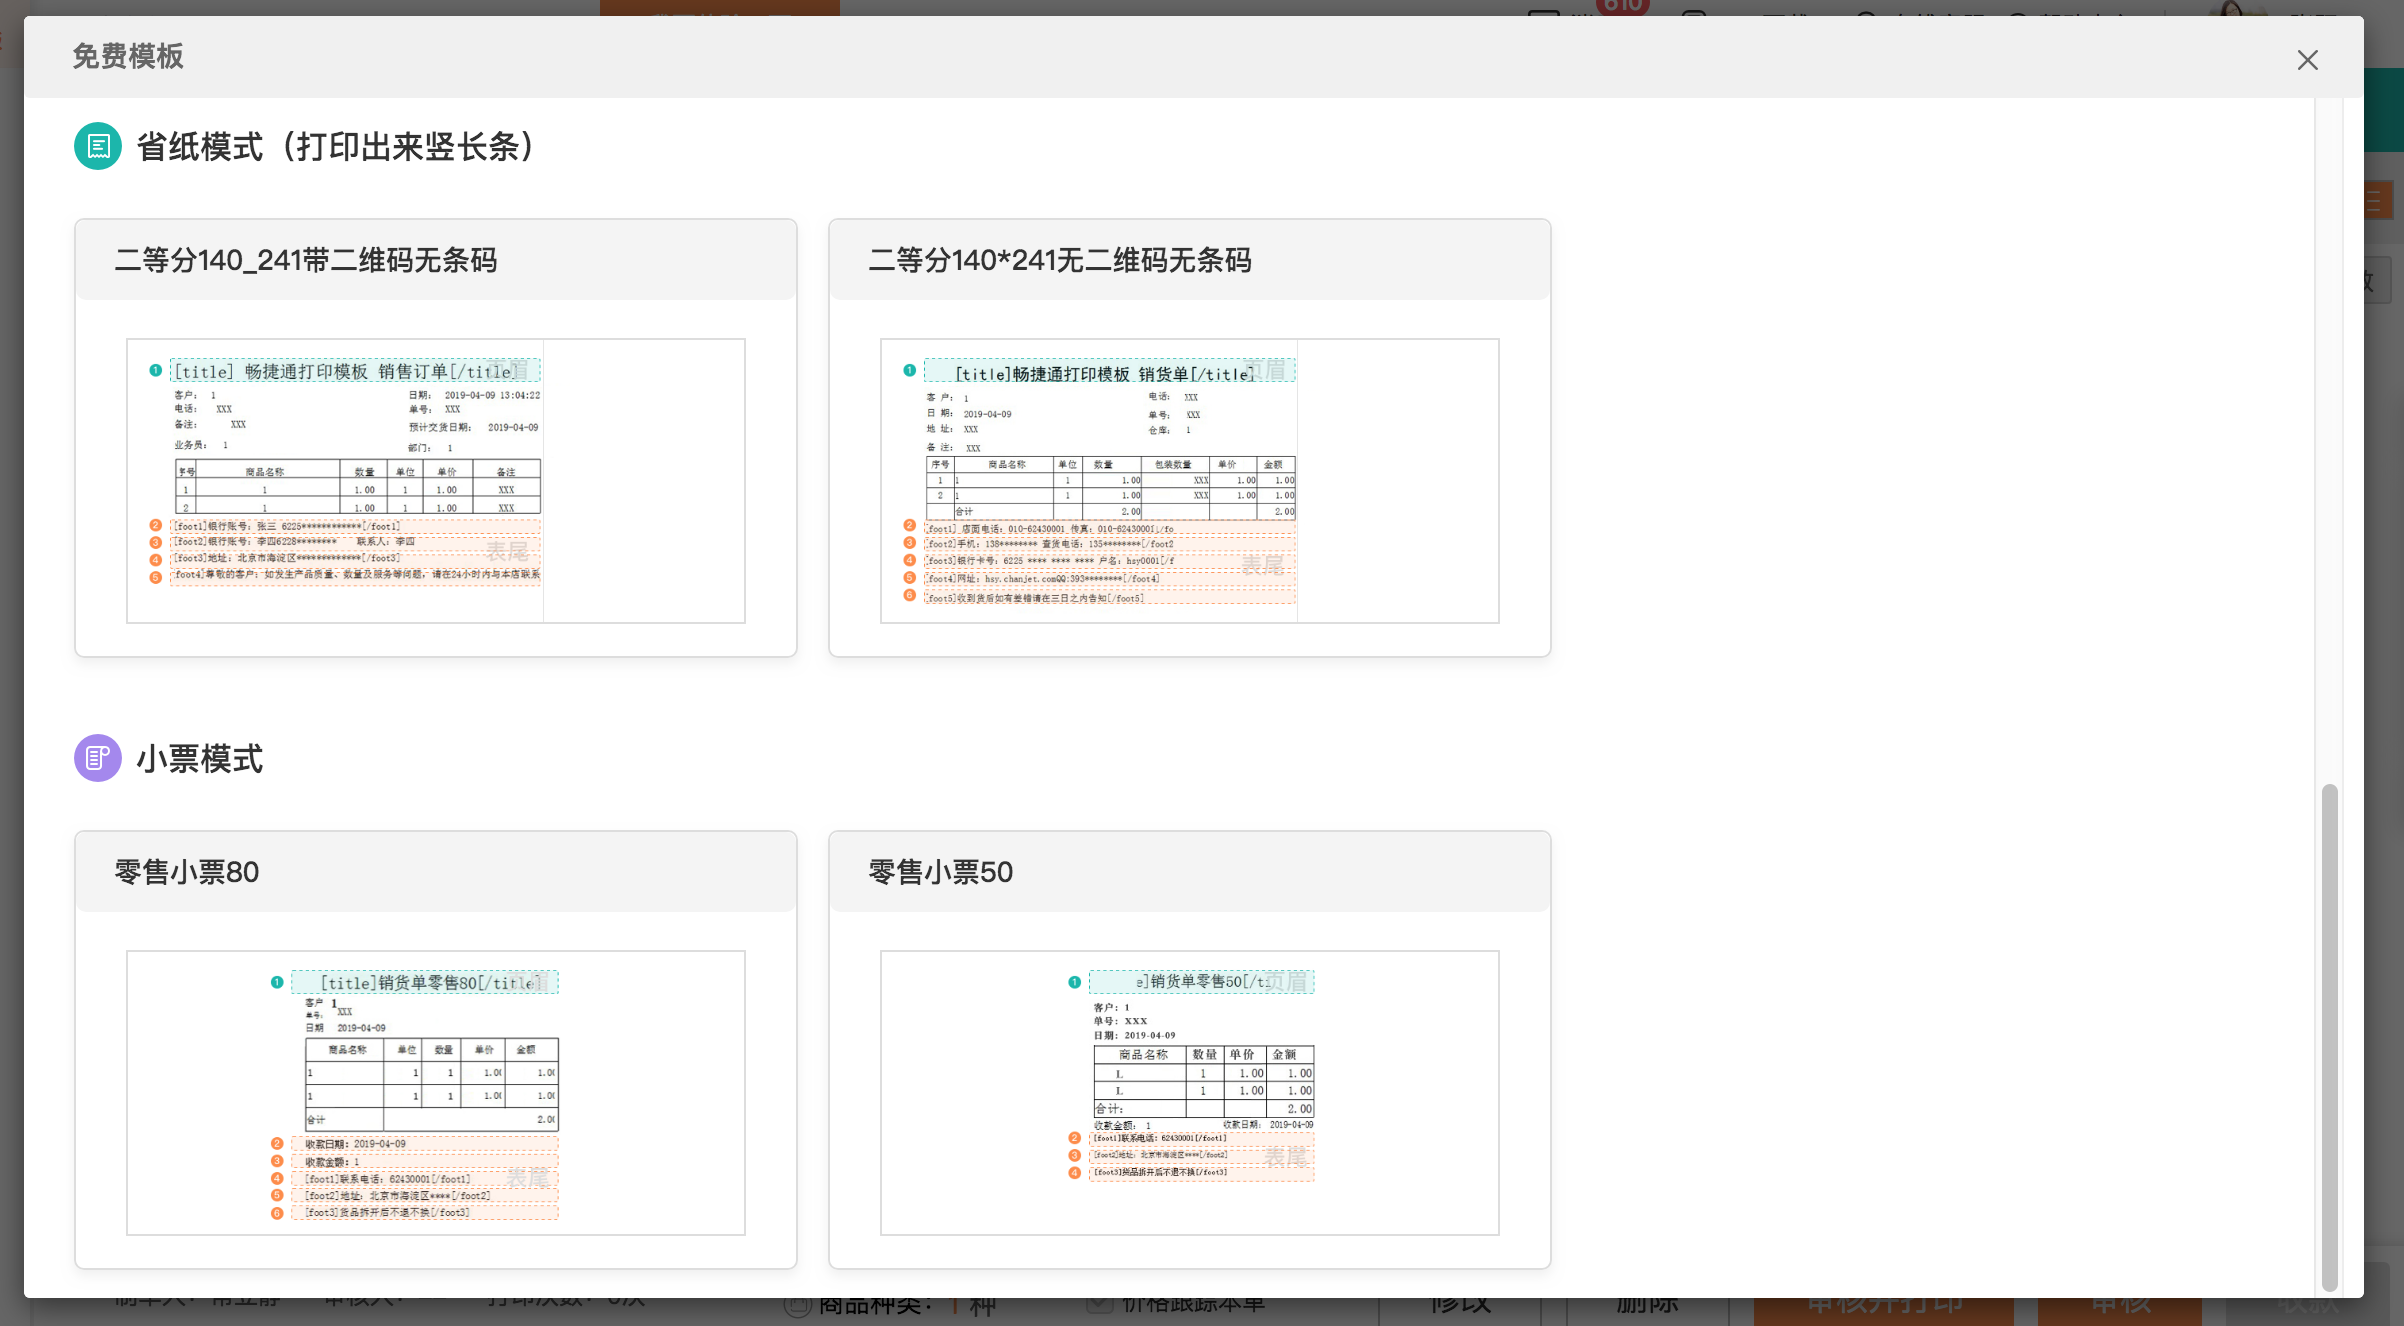Click the 小票模式 section icon
The width and height of the screenshot is (2404, 1326).
[x=96, y=759]
